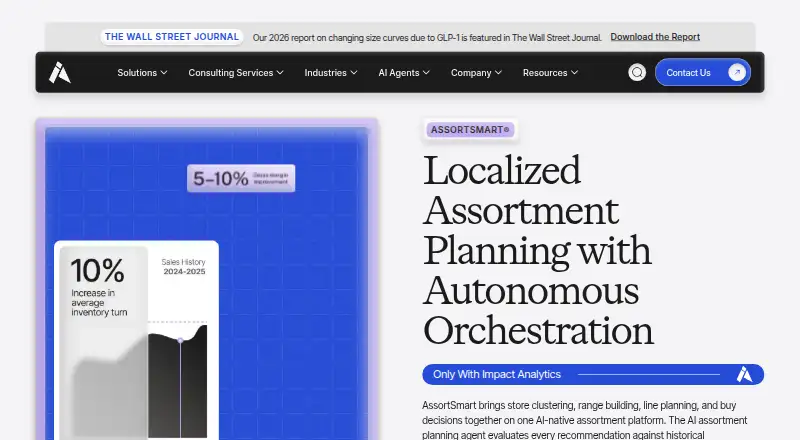Click the Impact Analytics logo in navbar
800x440 pixels.
tap(60, 72)
